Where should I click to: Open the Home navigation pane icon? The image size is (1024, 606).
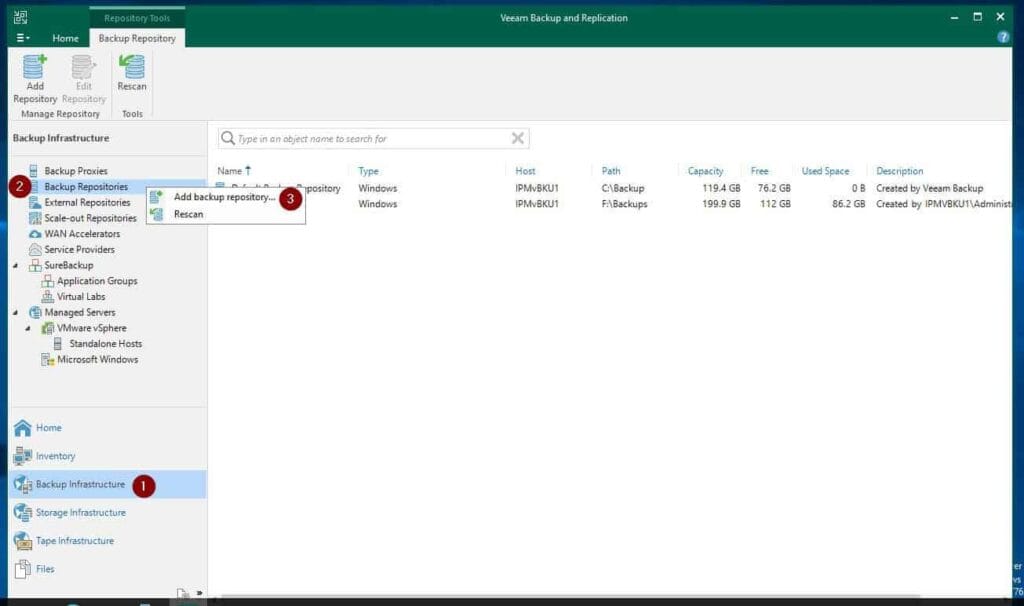pos(23,428)
